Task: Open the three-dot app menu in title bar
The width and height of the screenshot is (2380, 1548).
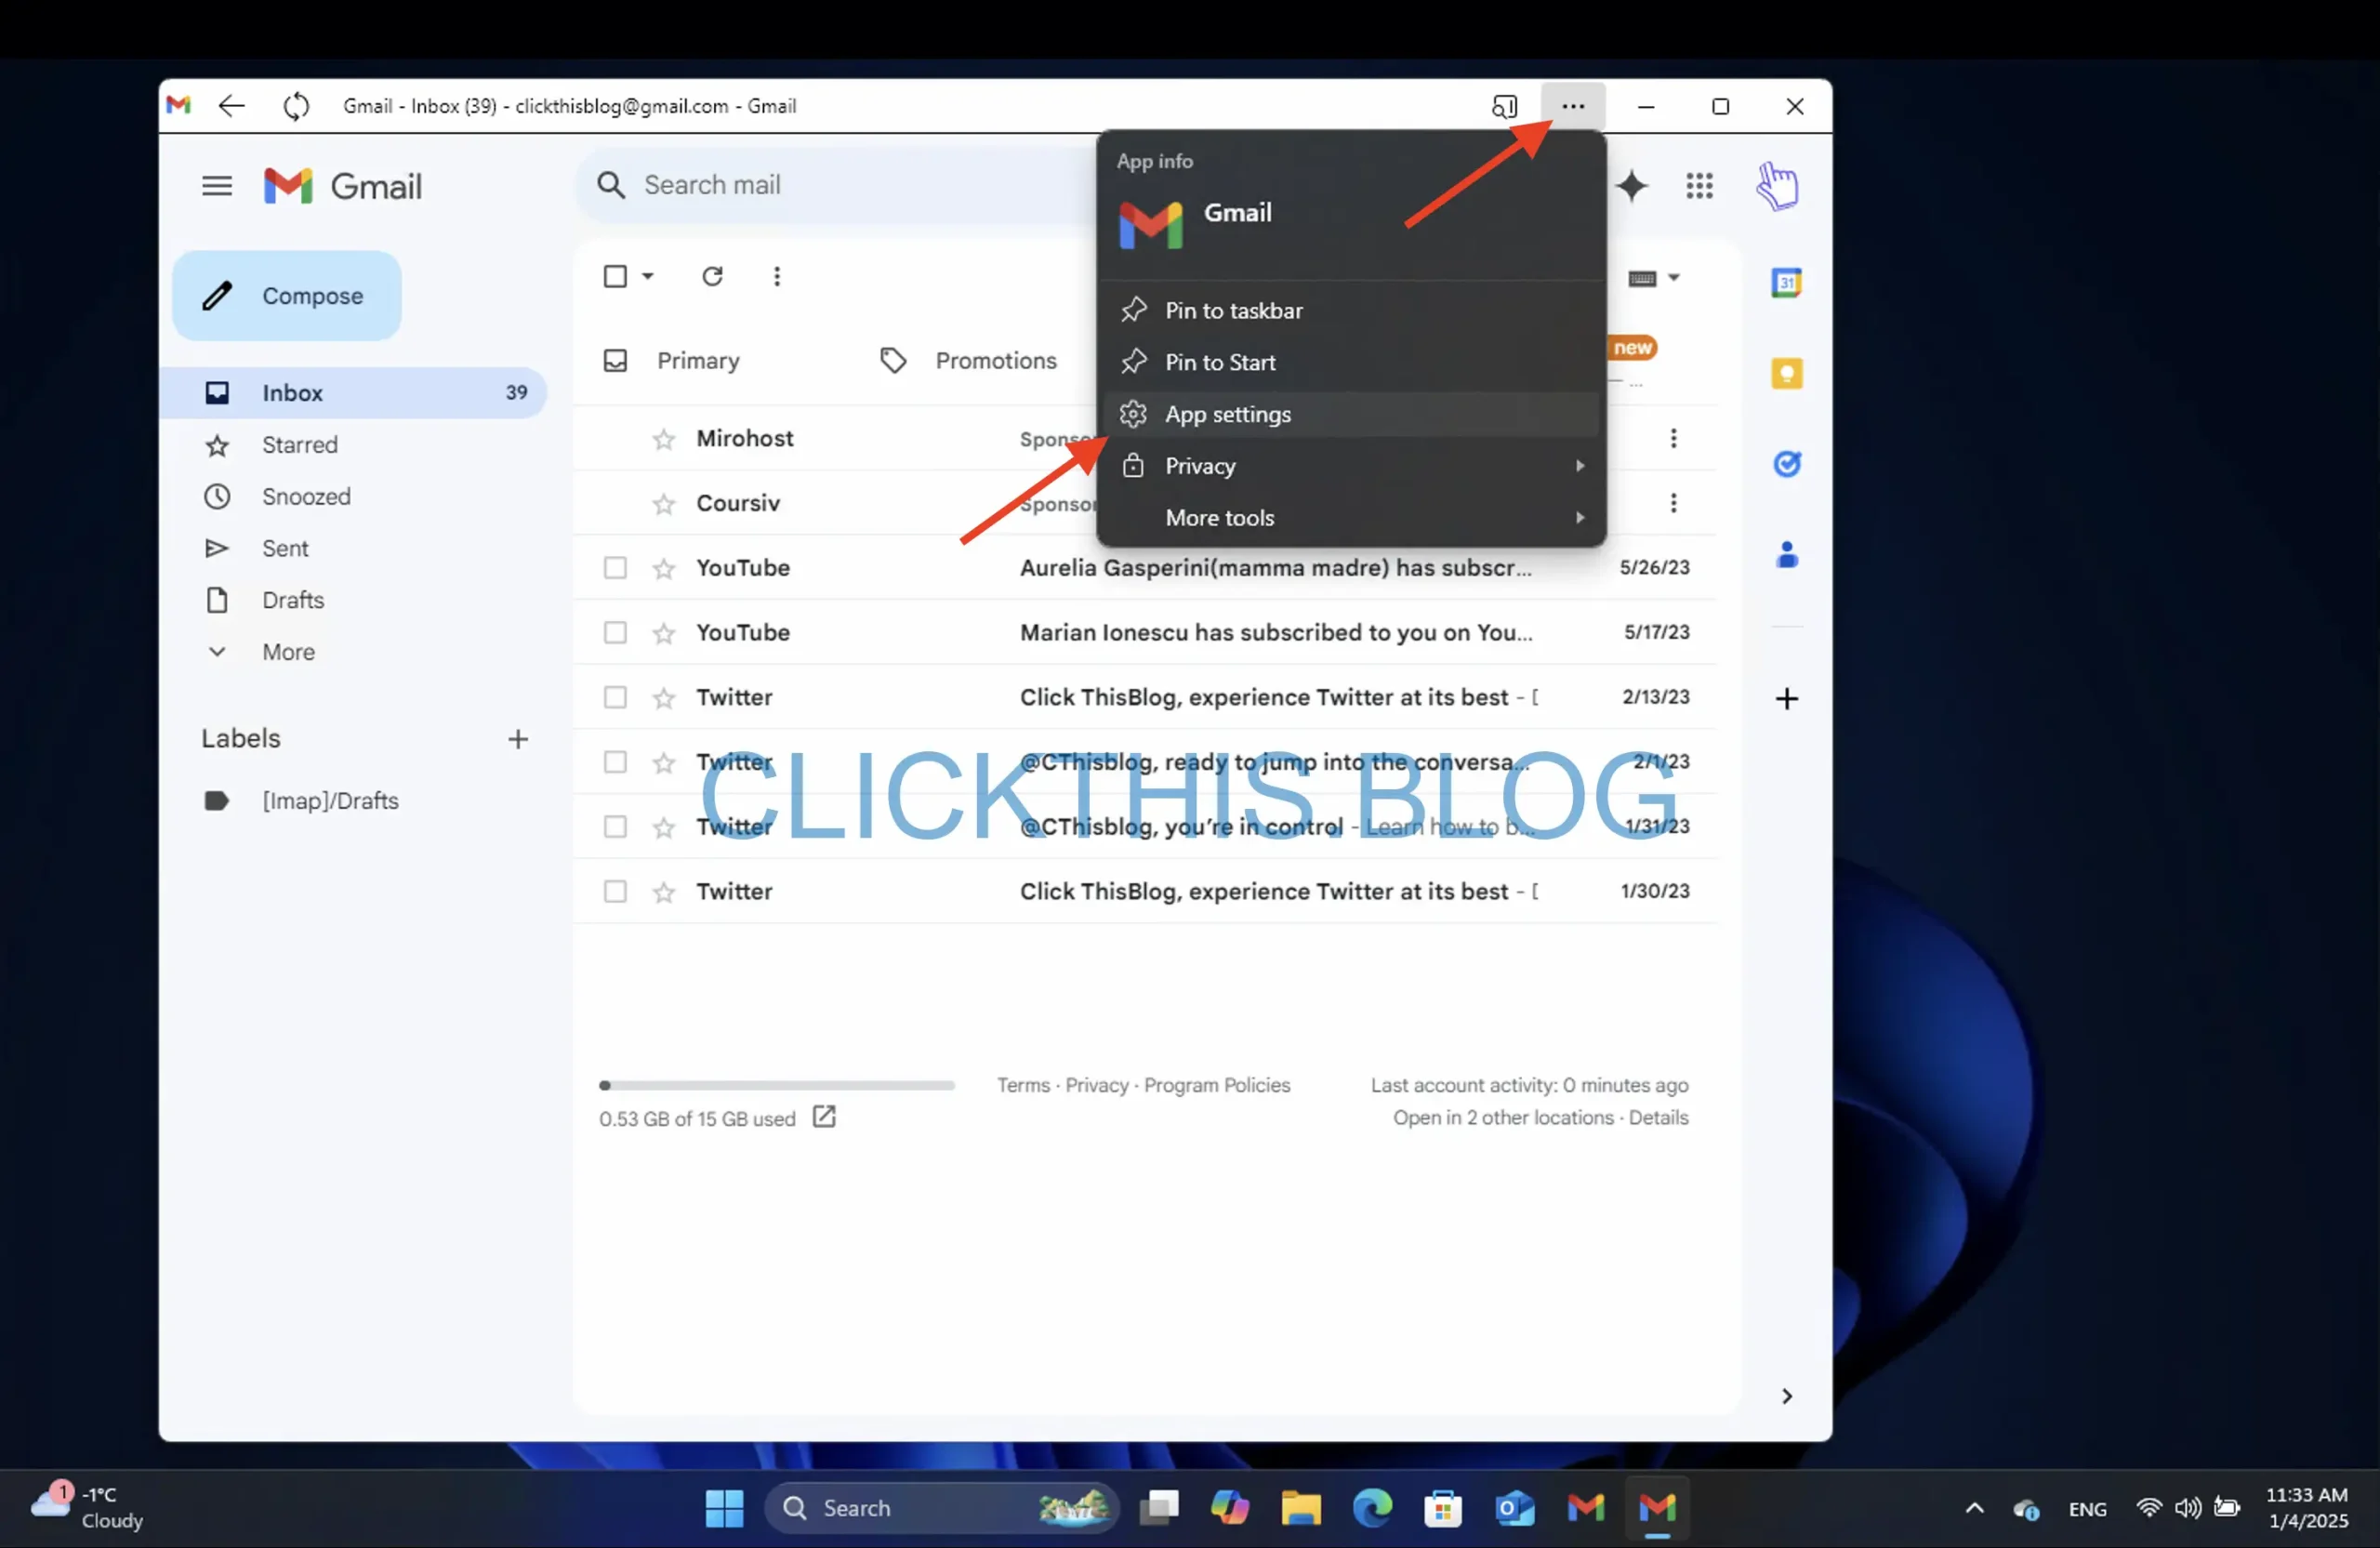Action: [1573, 106]
